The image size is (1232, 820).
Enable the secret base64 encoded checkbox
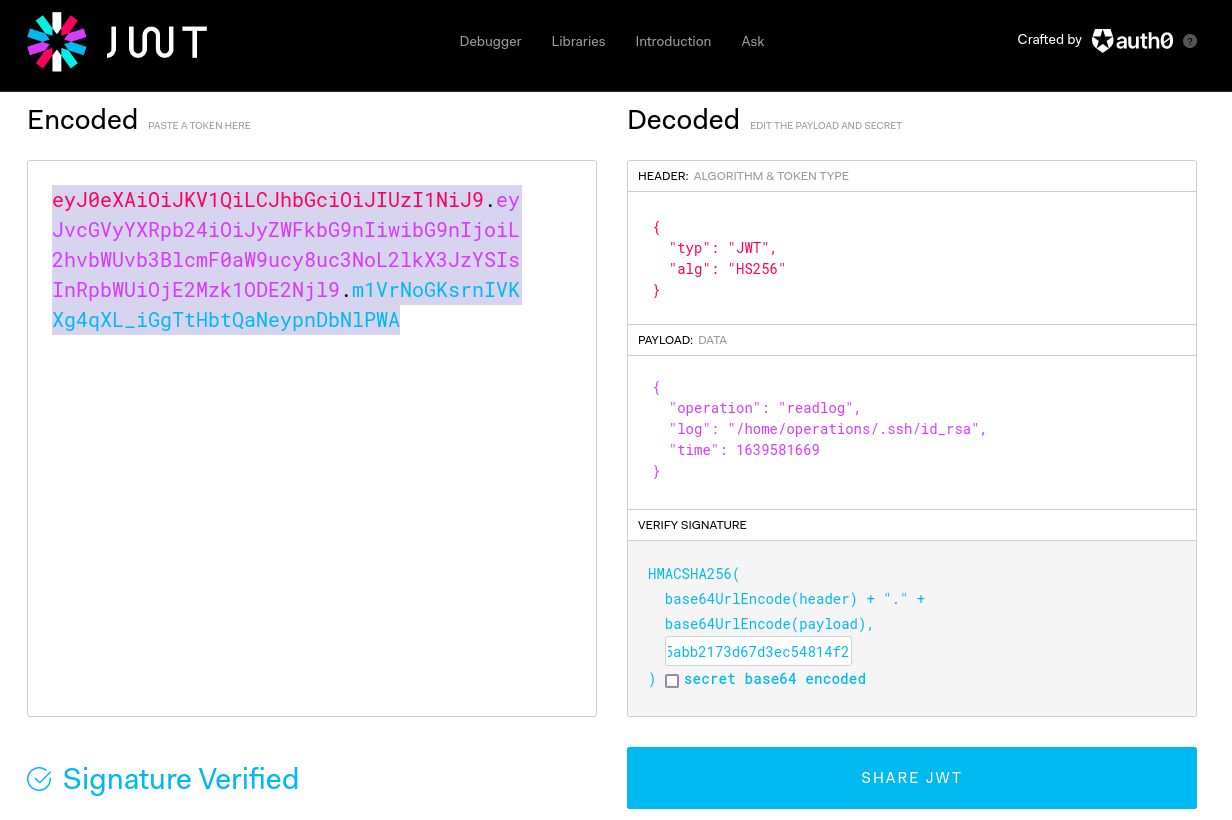coord(672,680)
